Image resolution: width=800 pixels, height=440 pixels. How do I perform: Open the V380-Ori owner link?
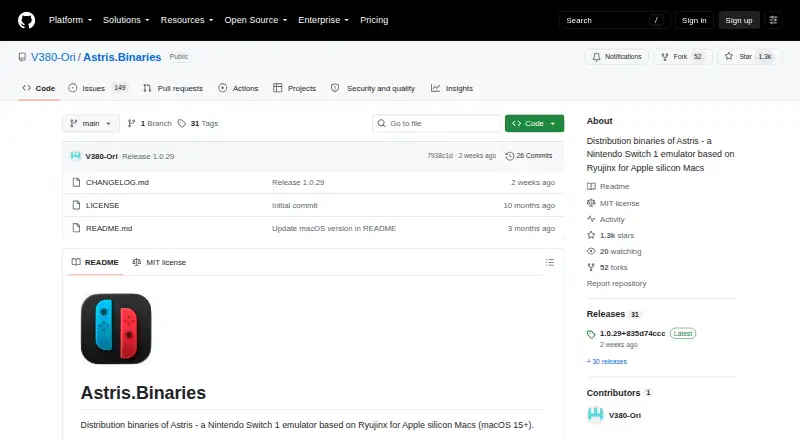(x=53, y=57)
